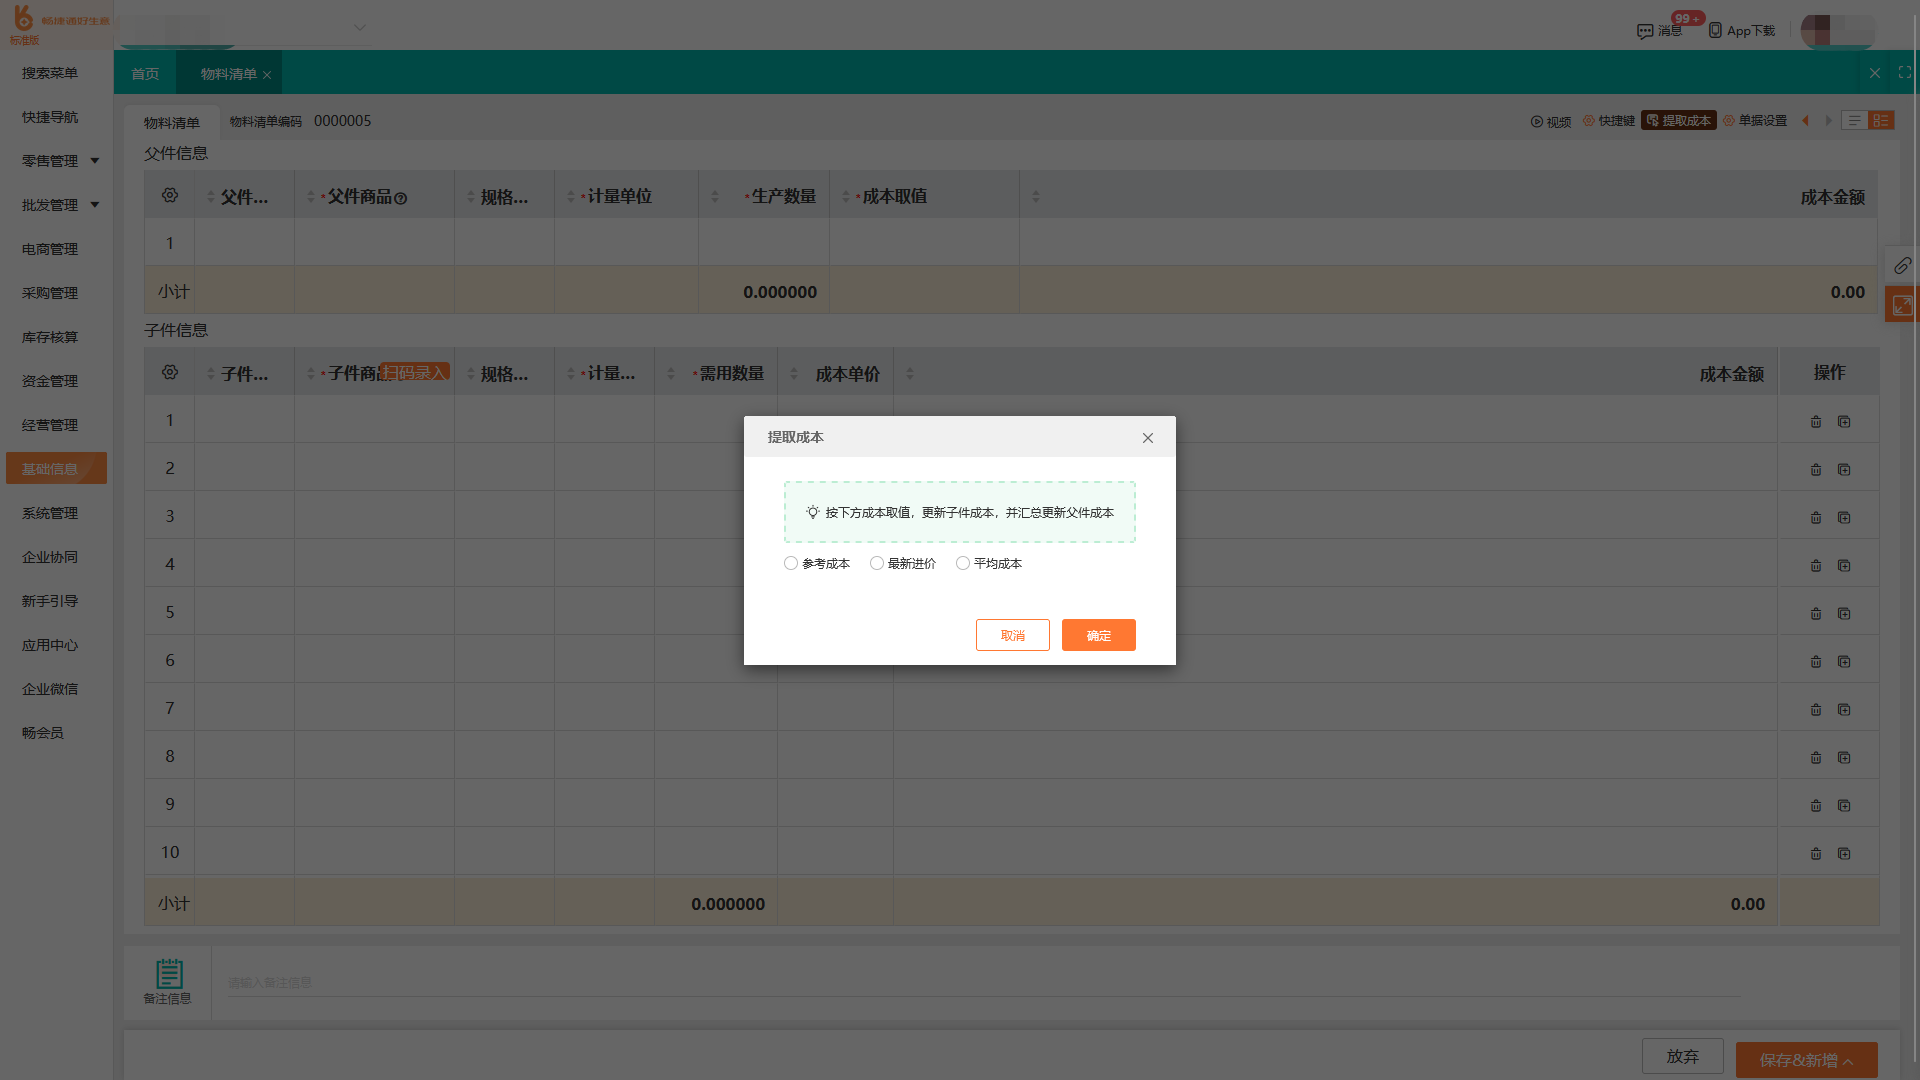Click the 提取成本 toolbar icon
Image resolution: width=1920 pixels, height=1080 pixels.
(1679, 120)
